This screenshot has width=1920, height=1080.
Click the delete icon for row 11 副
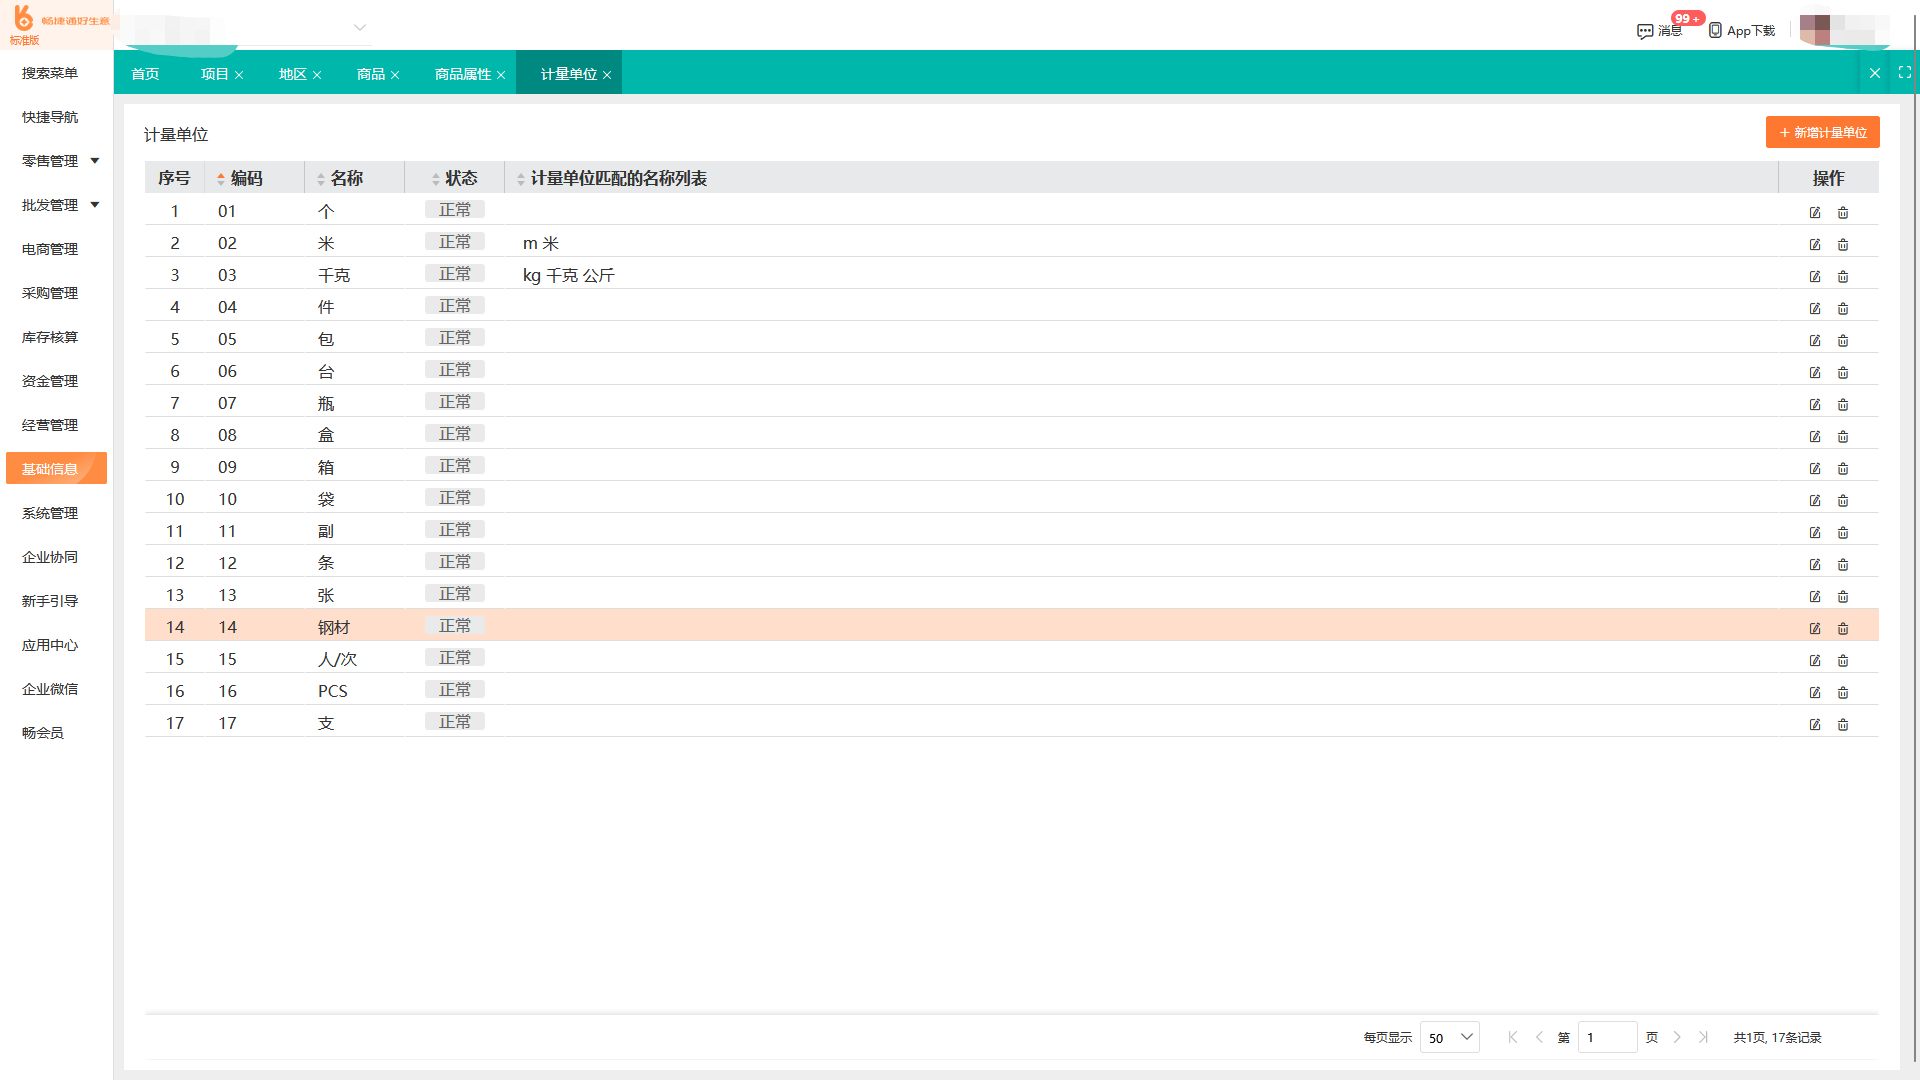point(1844,531)
